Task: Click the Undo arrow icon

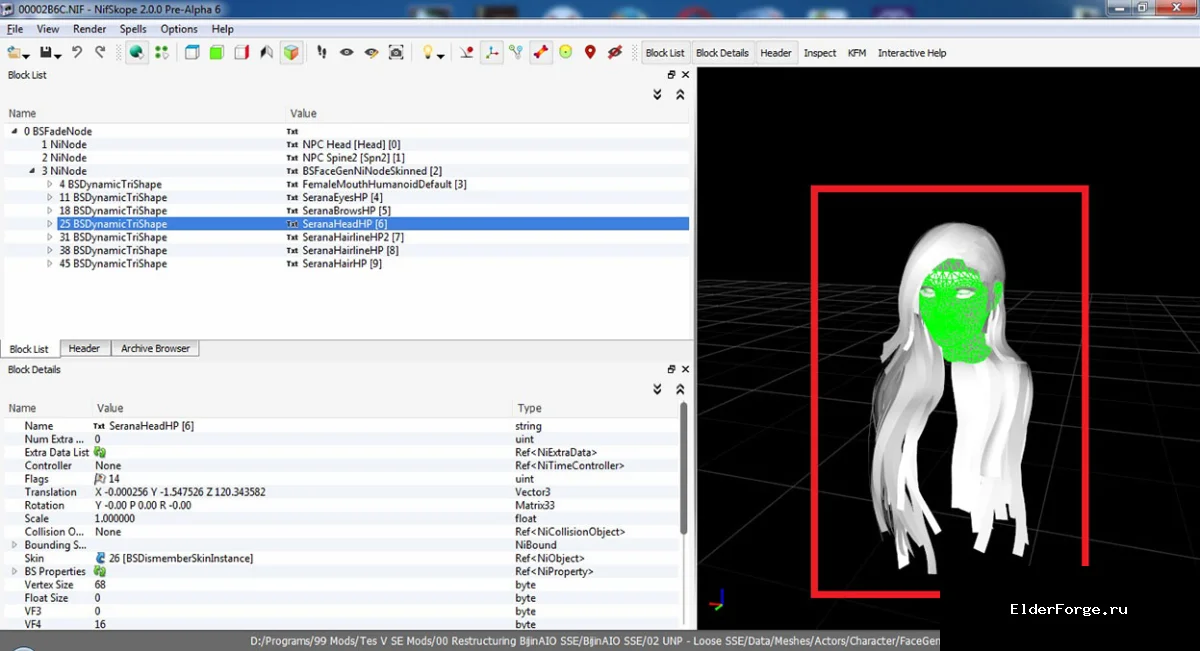Action: (77, 53)
